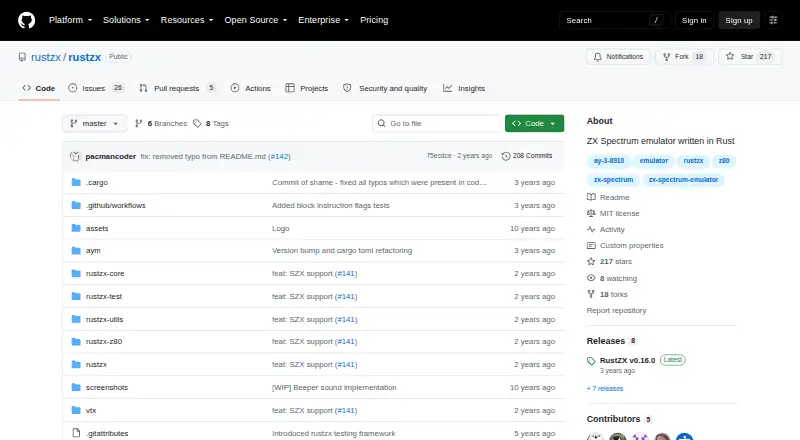The image size is (800, 440).
Task: Open the rustzx-core folder
Action: (x=105, y=274)
